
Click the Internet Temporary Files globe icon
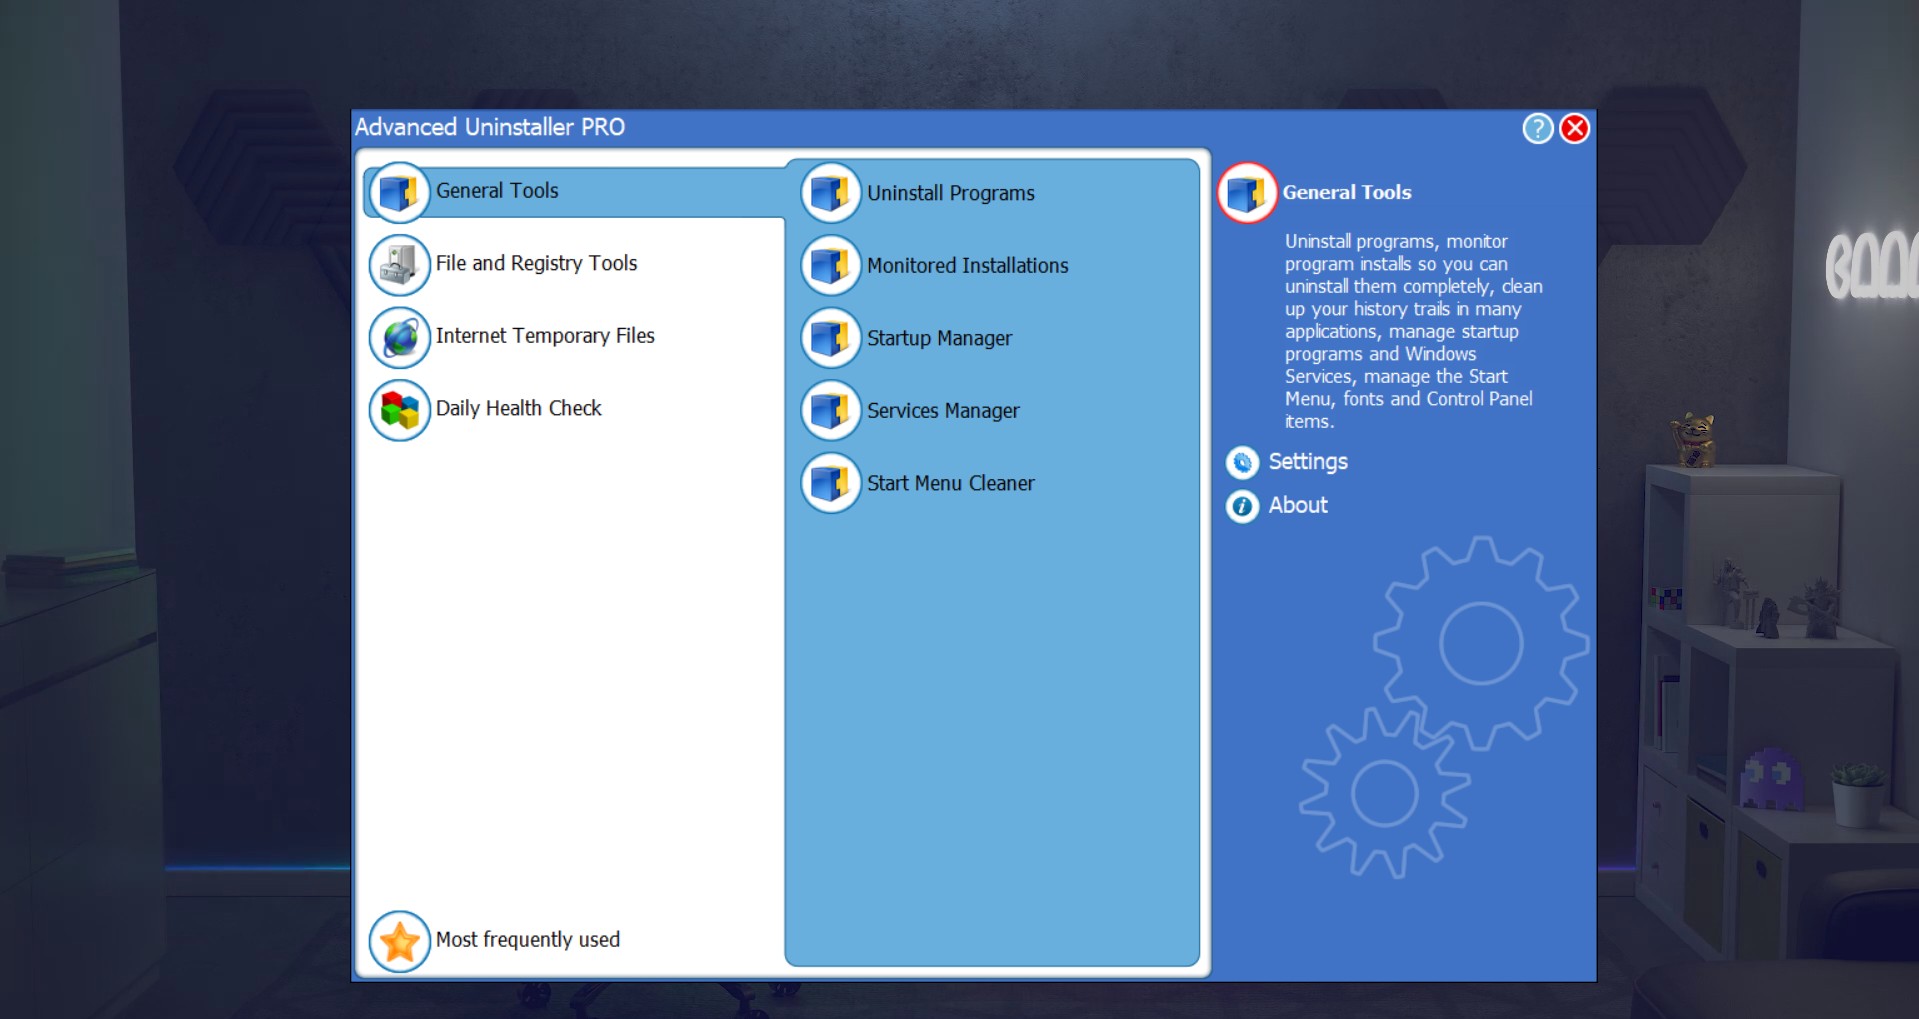point(399,338)
